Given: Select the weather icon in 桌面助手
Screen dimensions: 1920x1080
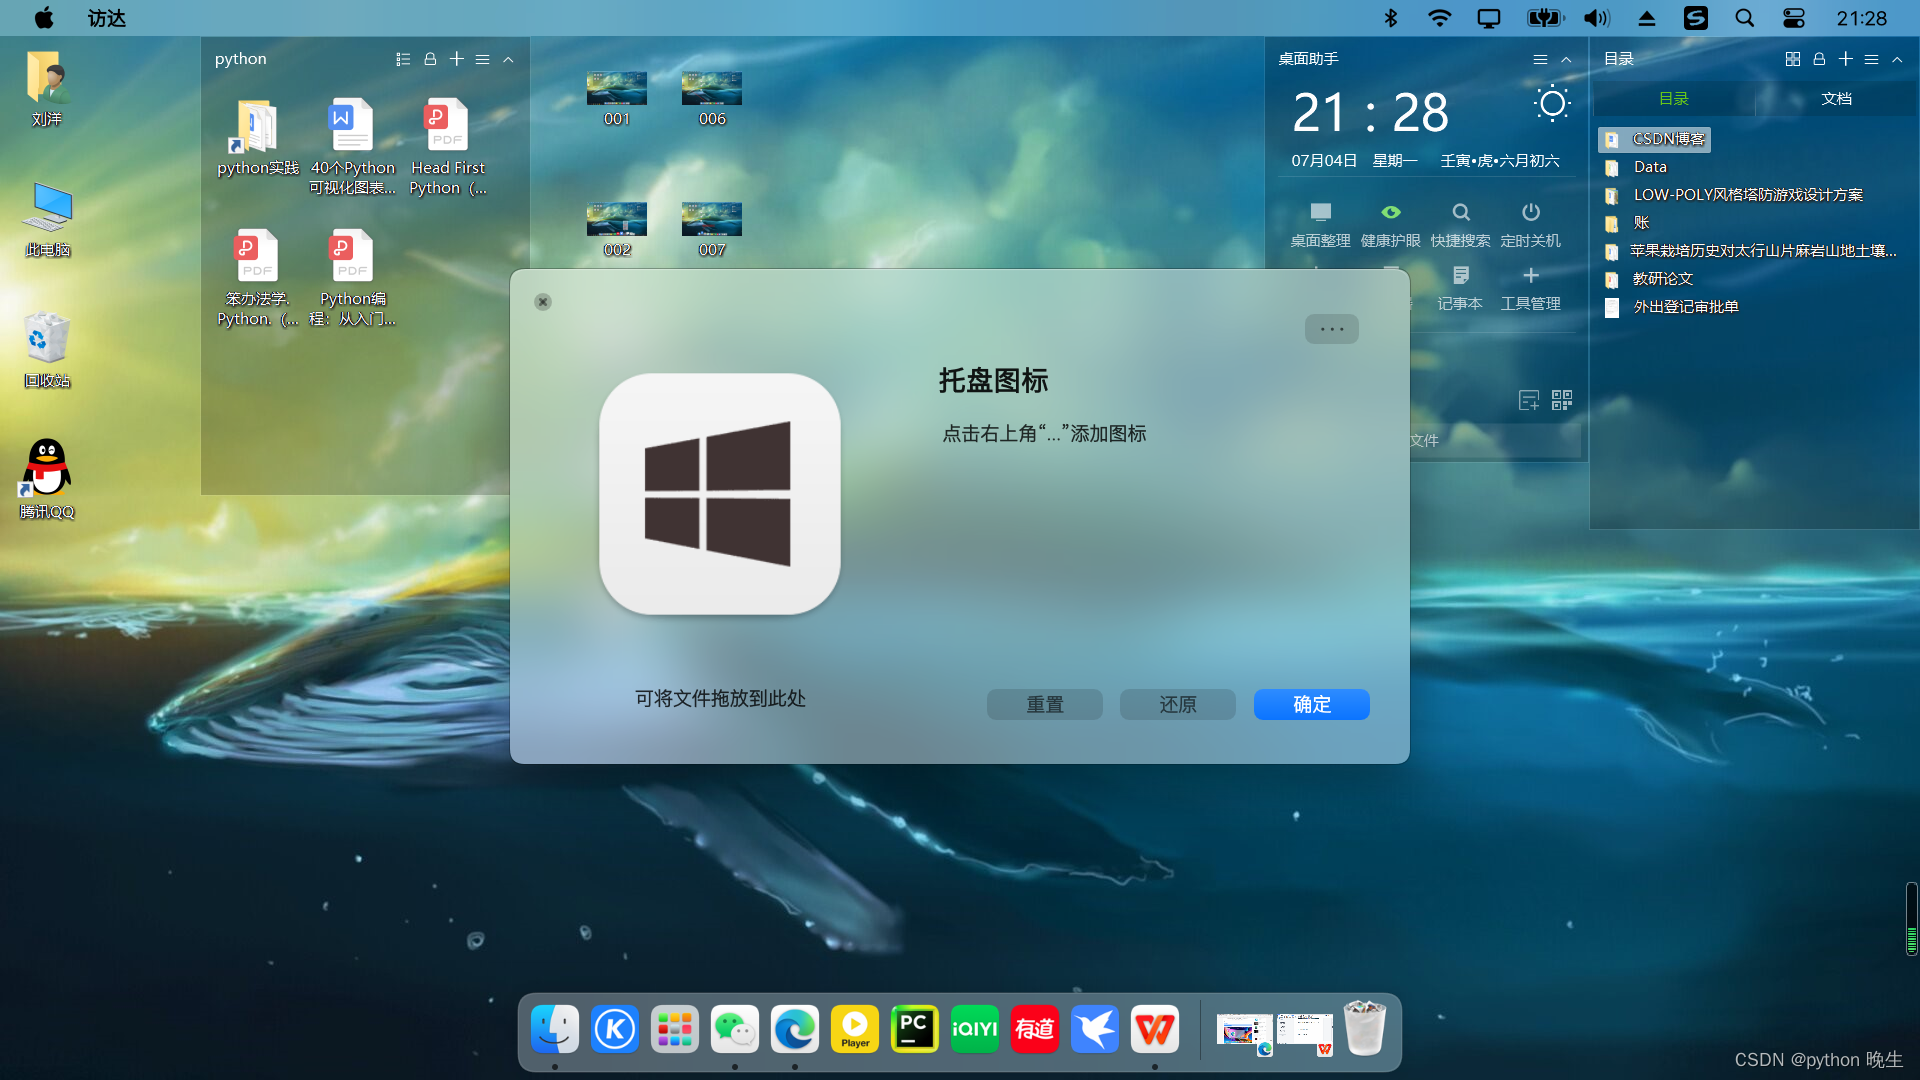Looking at the screenshot, I should click(1551, 104).
